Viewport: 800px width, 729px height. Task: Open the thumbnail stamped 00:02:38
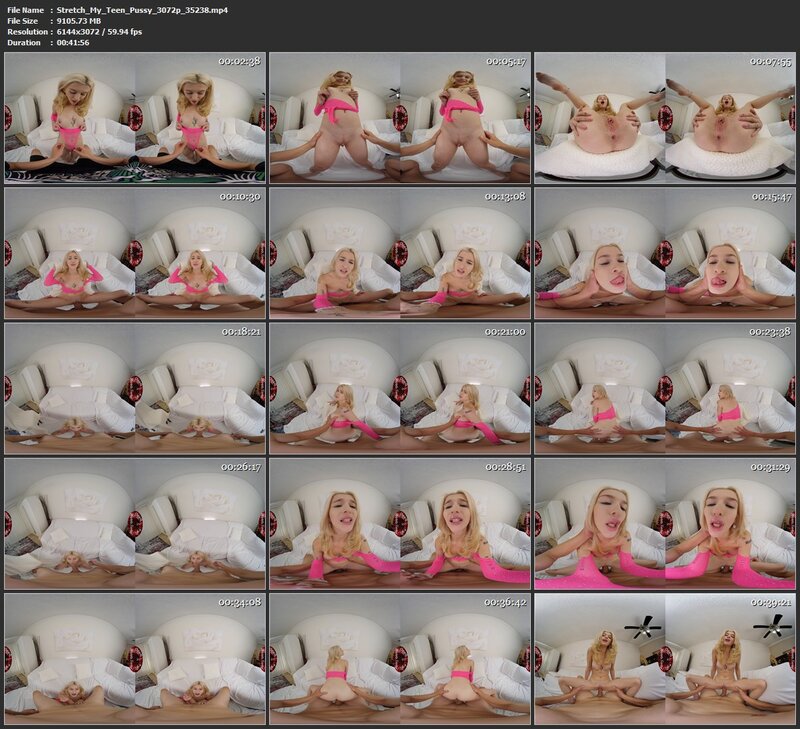click(135, 117)
